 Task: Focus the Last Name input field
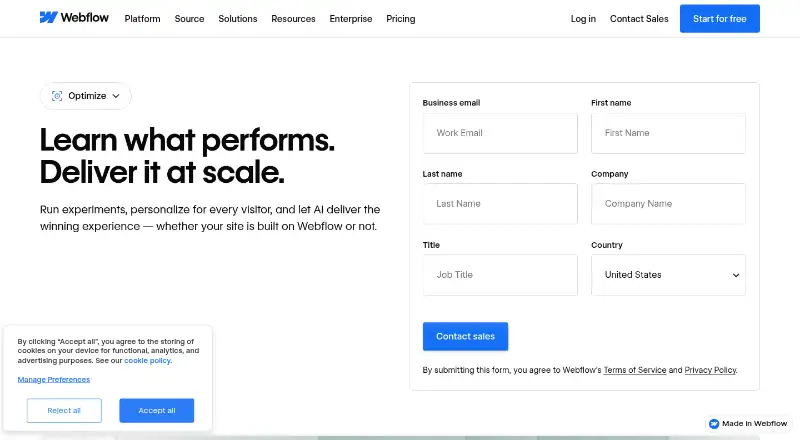(x=500, y=204)
